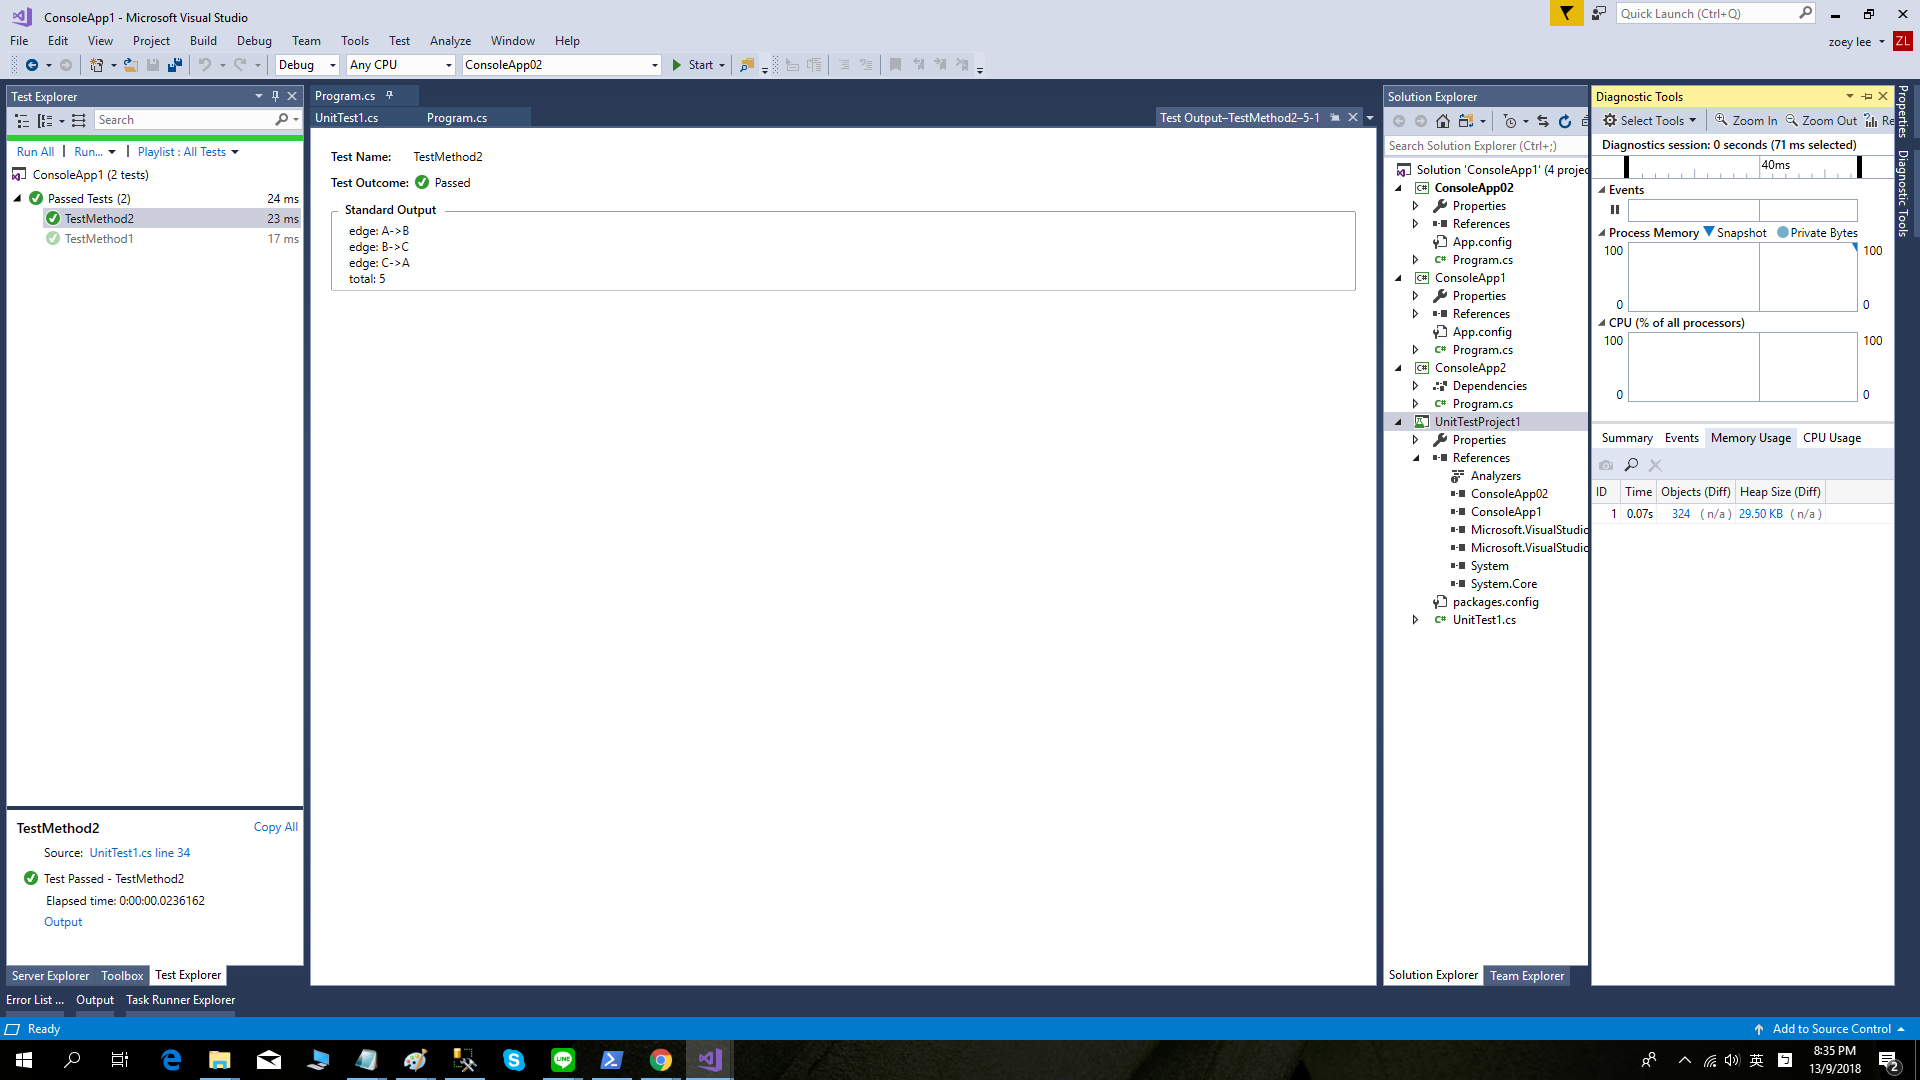Open the Find in Files icon on the toolbar
The height and width of the screenshot is (1080, 1920).
[x=748, y=64]
